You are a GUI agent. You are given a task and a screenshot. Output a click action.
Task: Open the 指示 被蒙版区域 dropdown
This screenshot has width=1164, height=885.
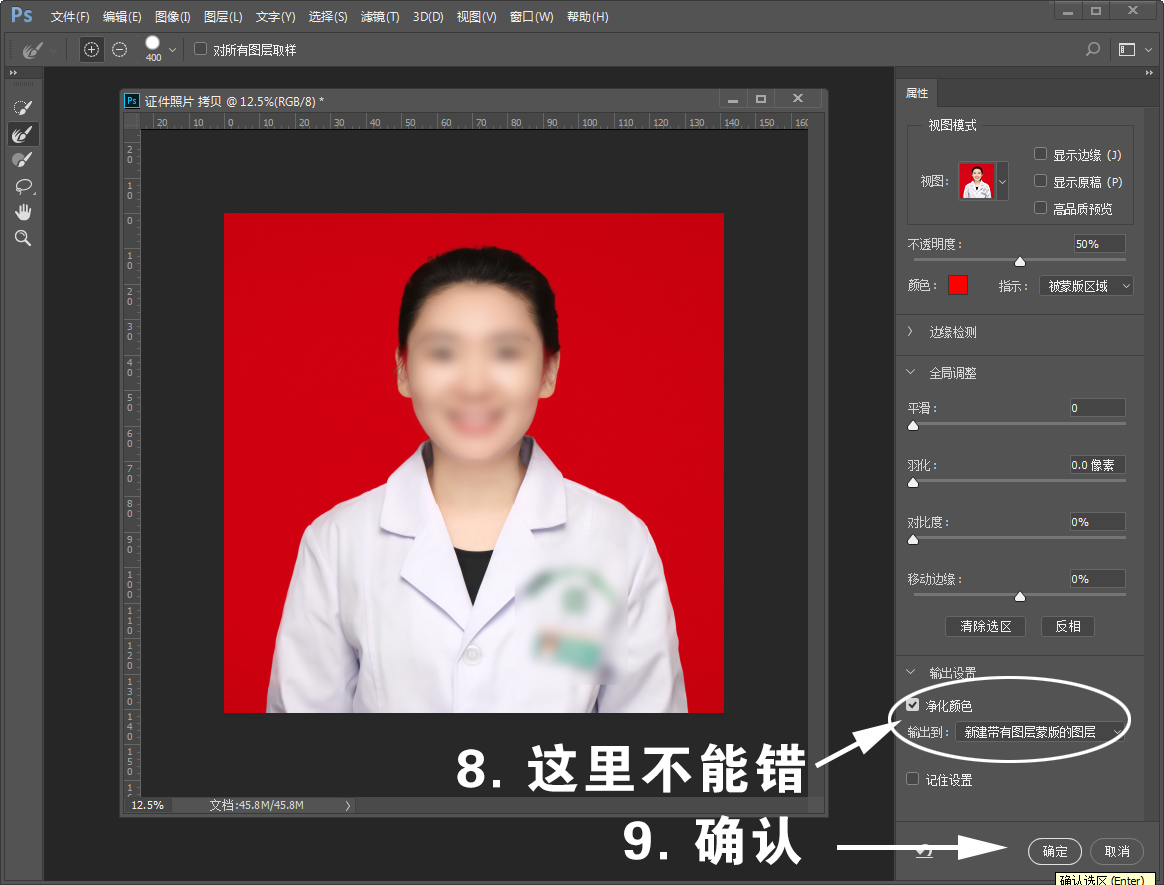[1086, 286]
